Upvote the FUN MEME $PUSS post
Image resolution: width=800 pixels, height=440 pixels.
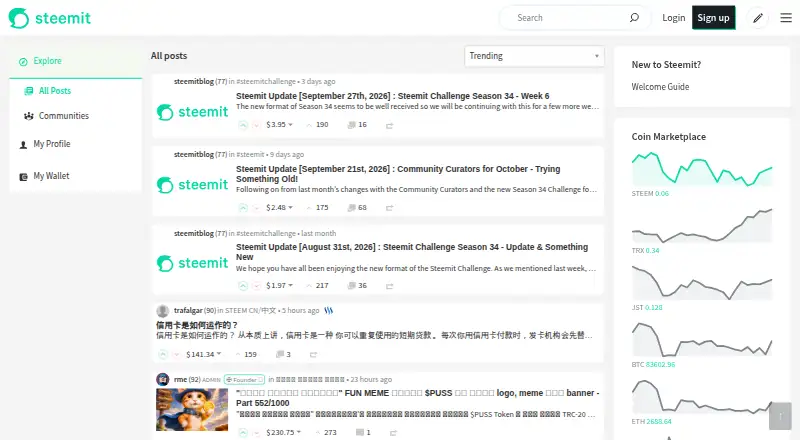[x=243, y=433]
